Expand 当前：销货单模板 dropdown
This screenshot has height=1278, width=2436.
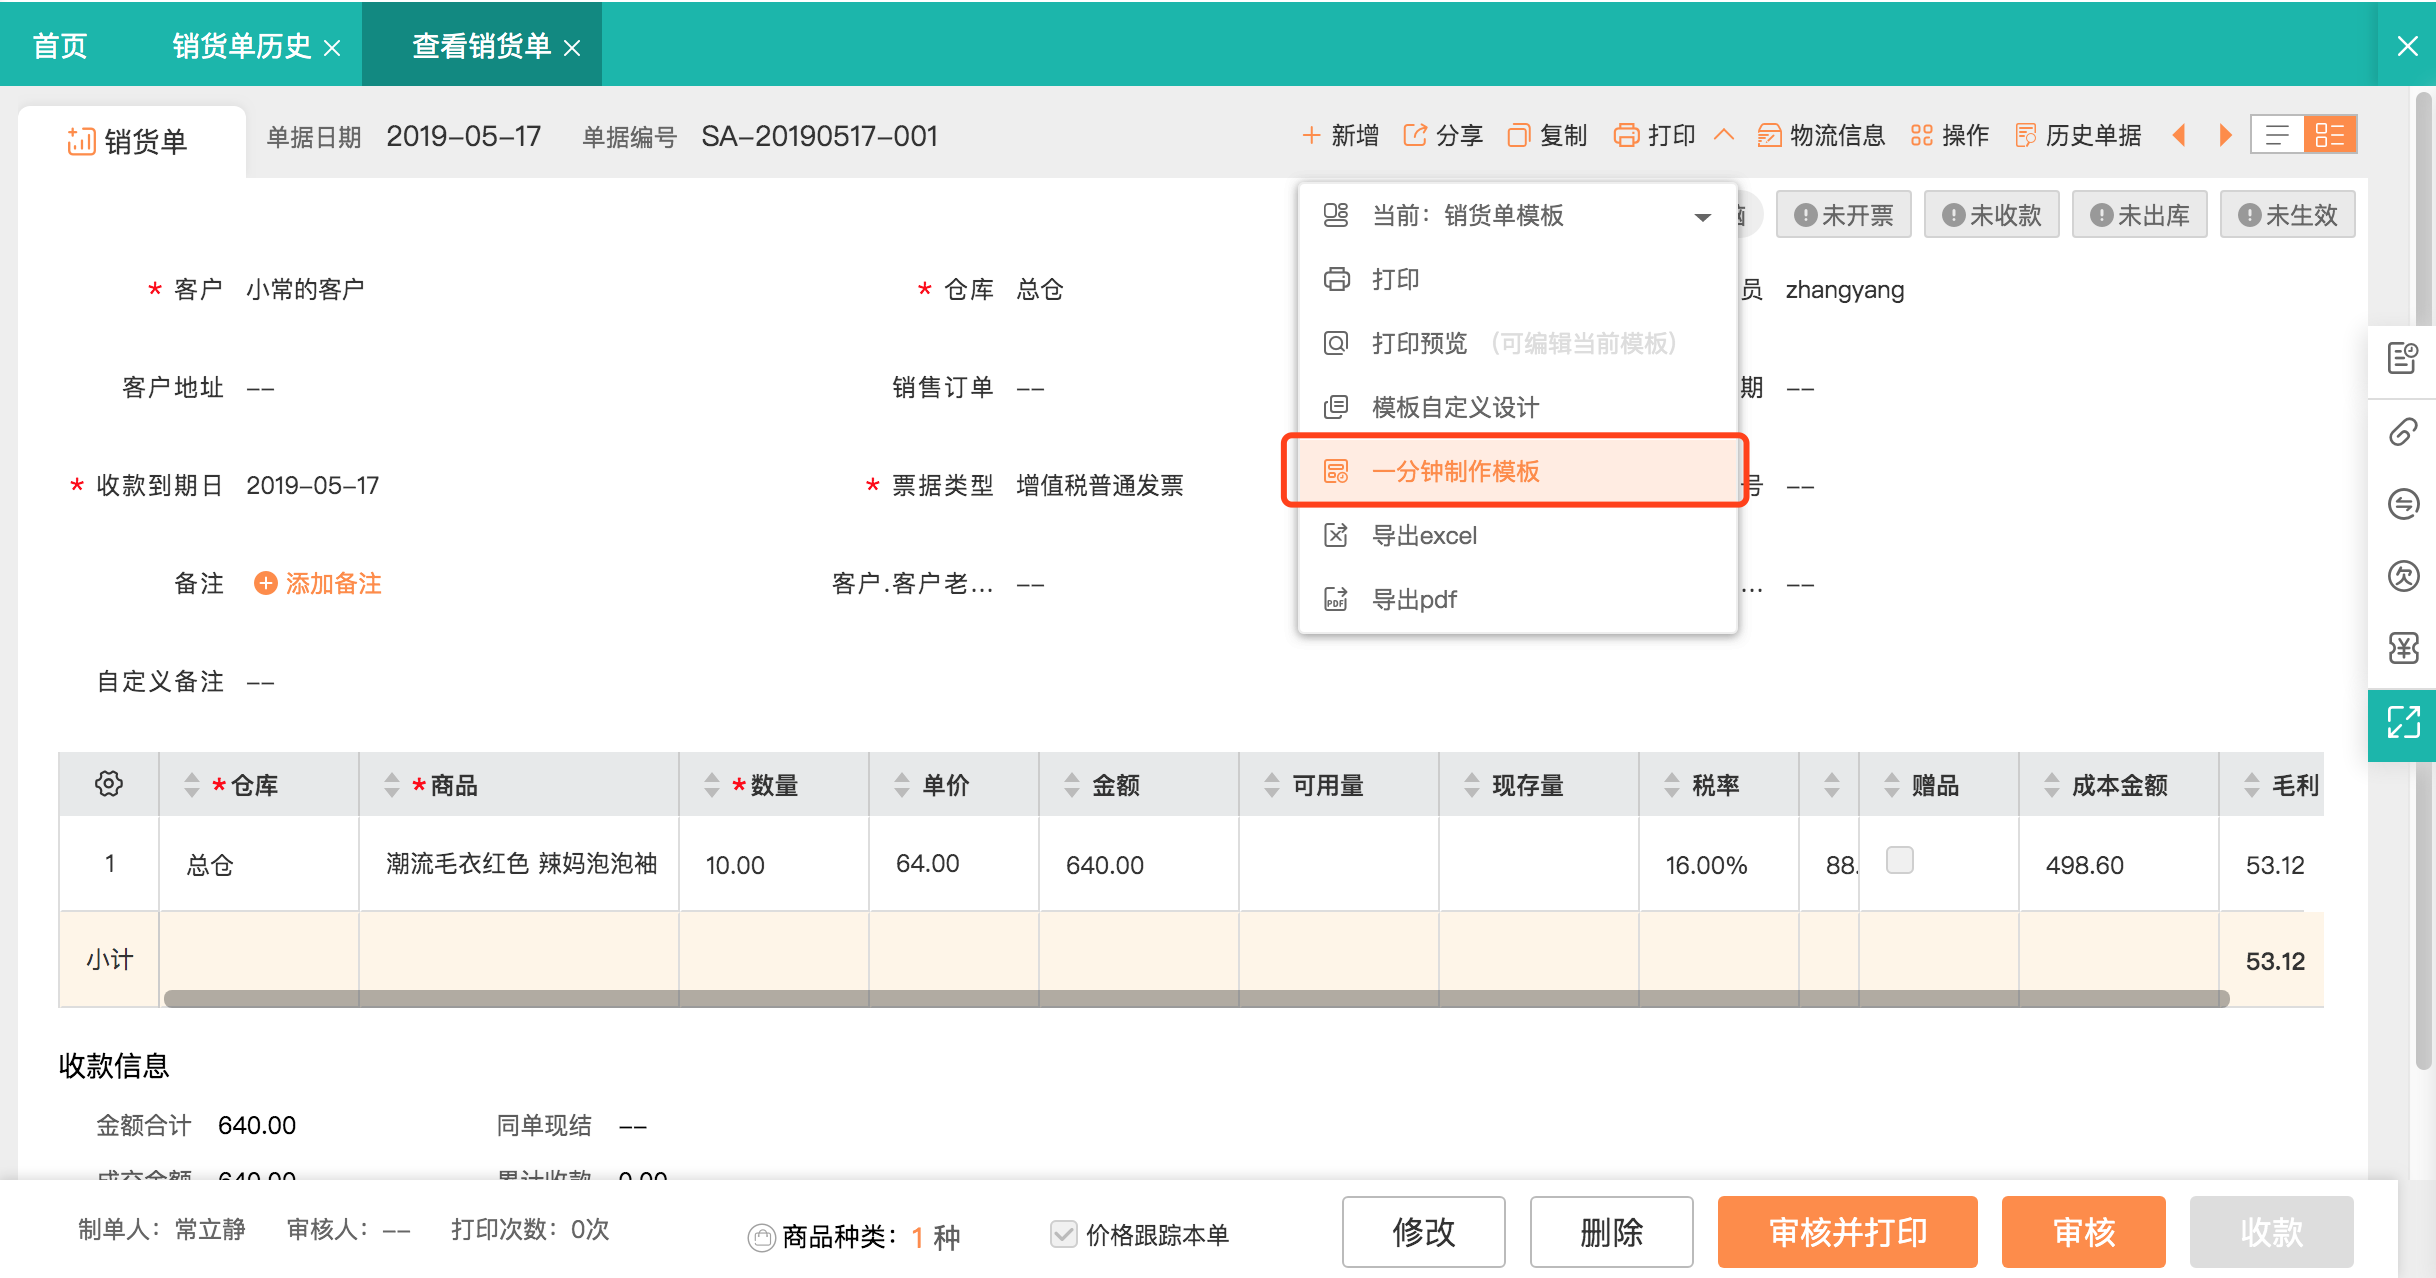[1705, 214]
